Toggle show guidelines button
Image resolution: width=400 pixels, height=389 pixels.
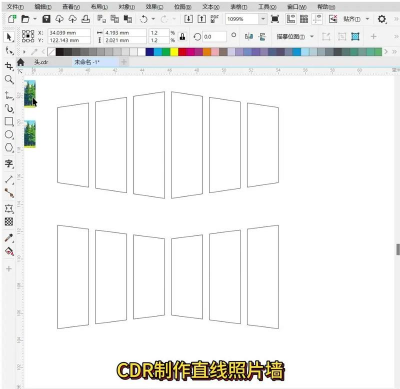click(x=317, y=19)
